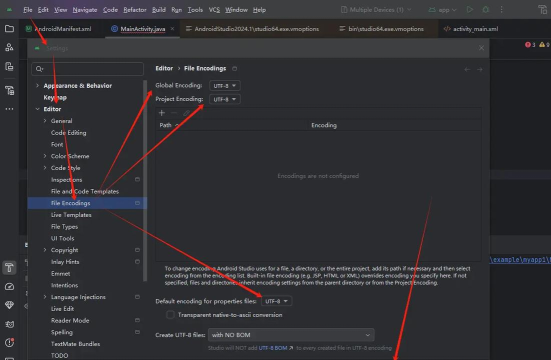
Task: Open the Build hammer tool window
Action: pyautogui.click(x=9, y=268)
